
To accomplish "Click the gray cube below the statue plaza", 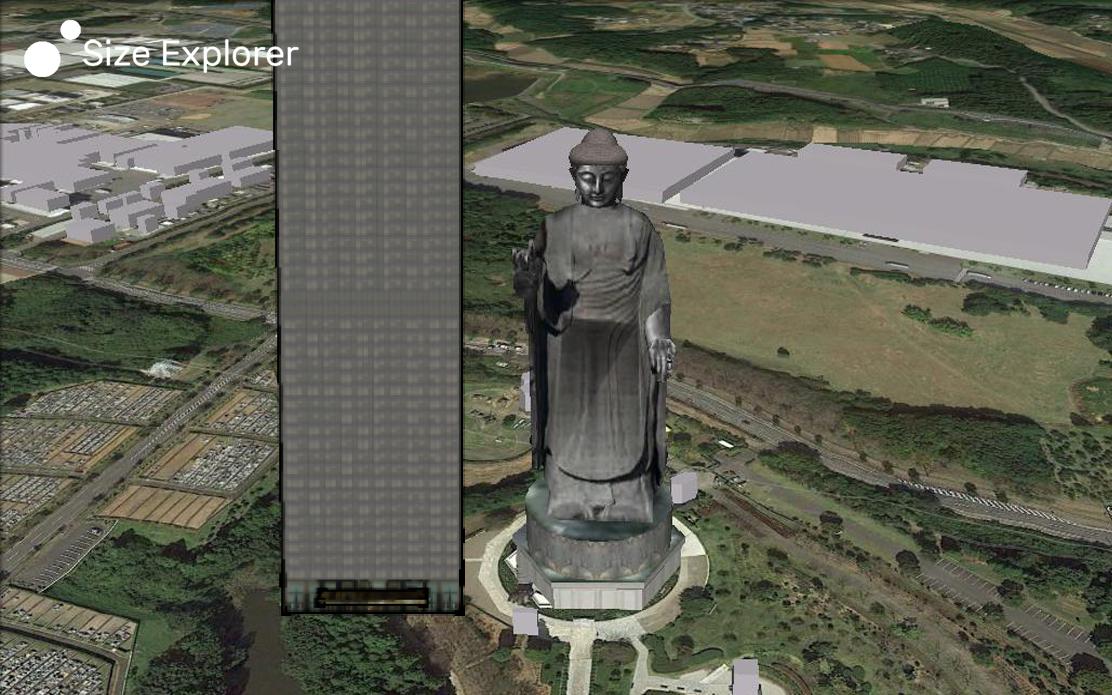I will click(x=525, y=621).
